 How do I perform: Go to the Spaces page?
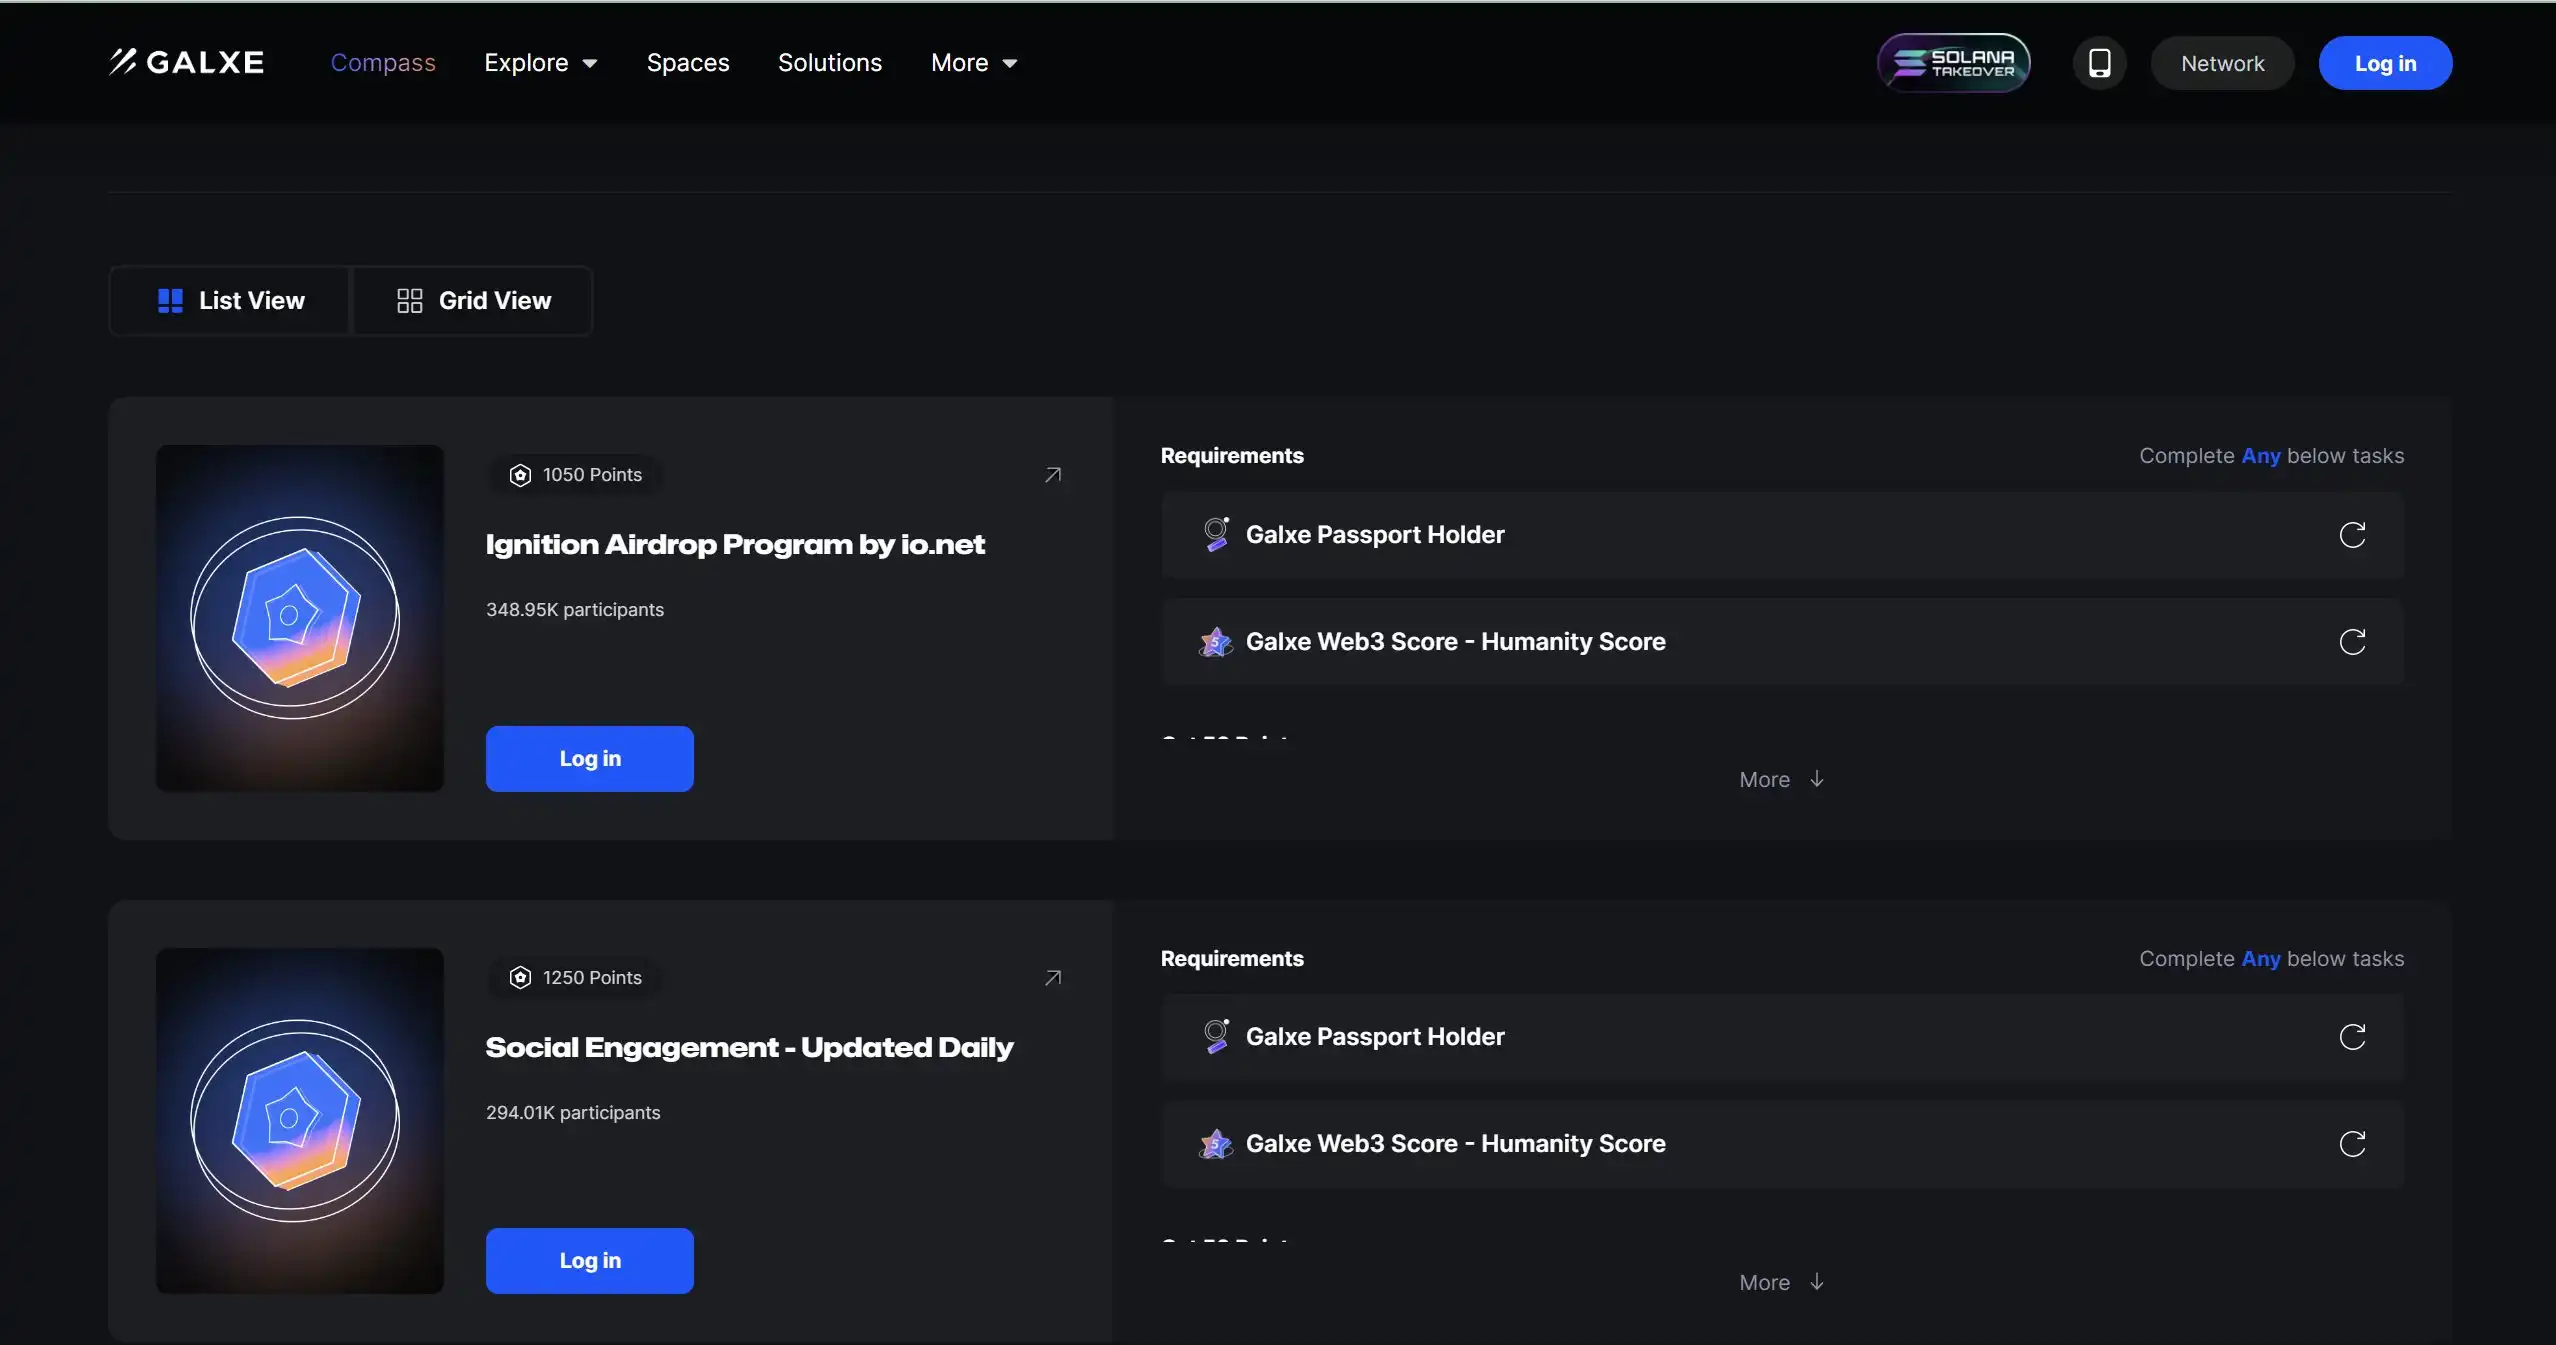[x=688, y=63]
